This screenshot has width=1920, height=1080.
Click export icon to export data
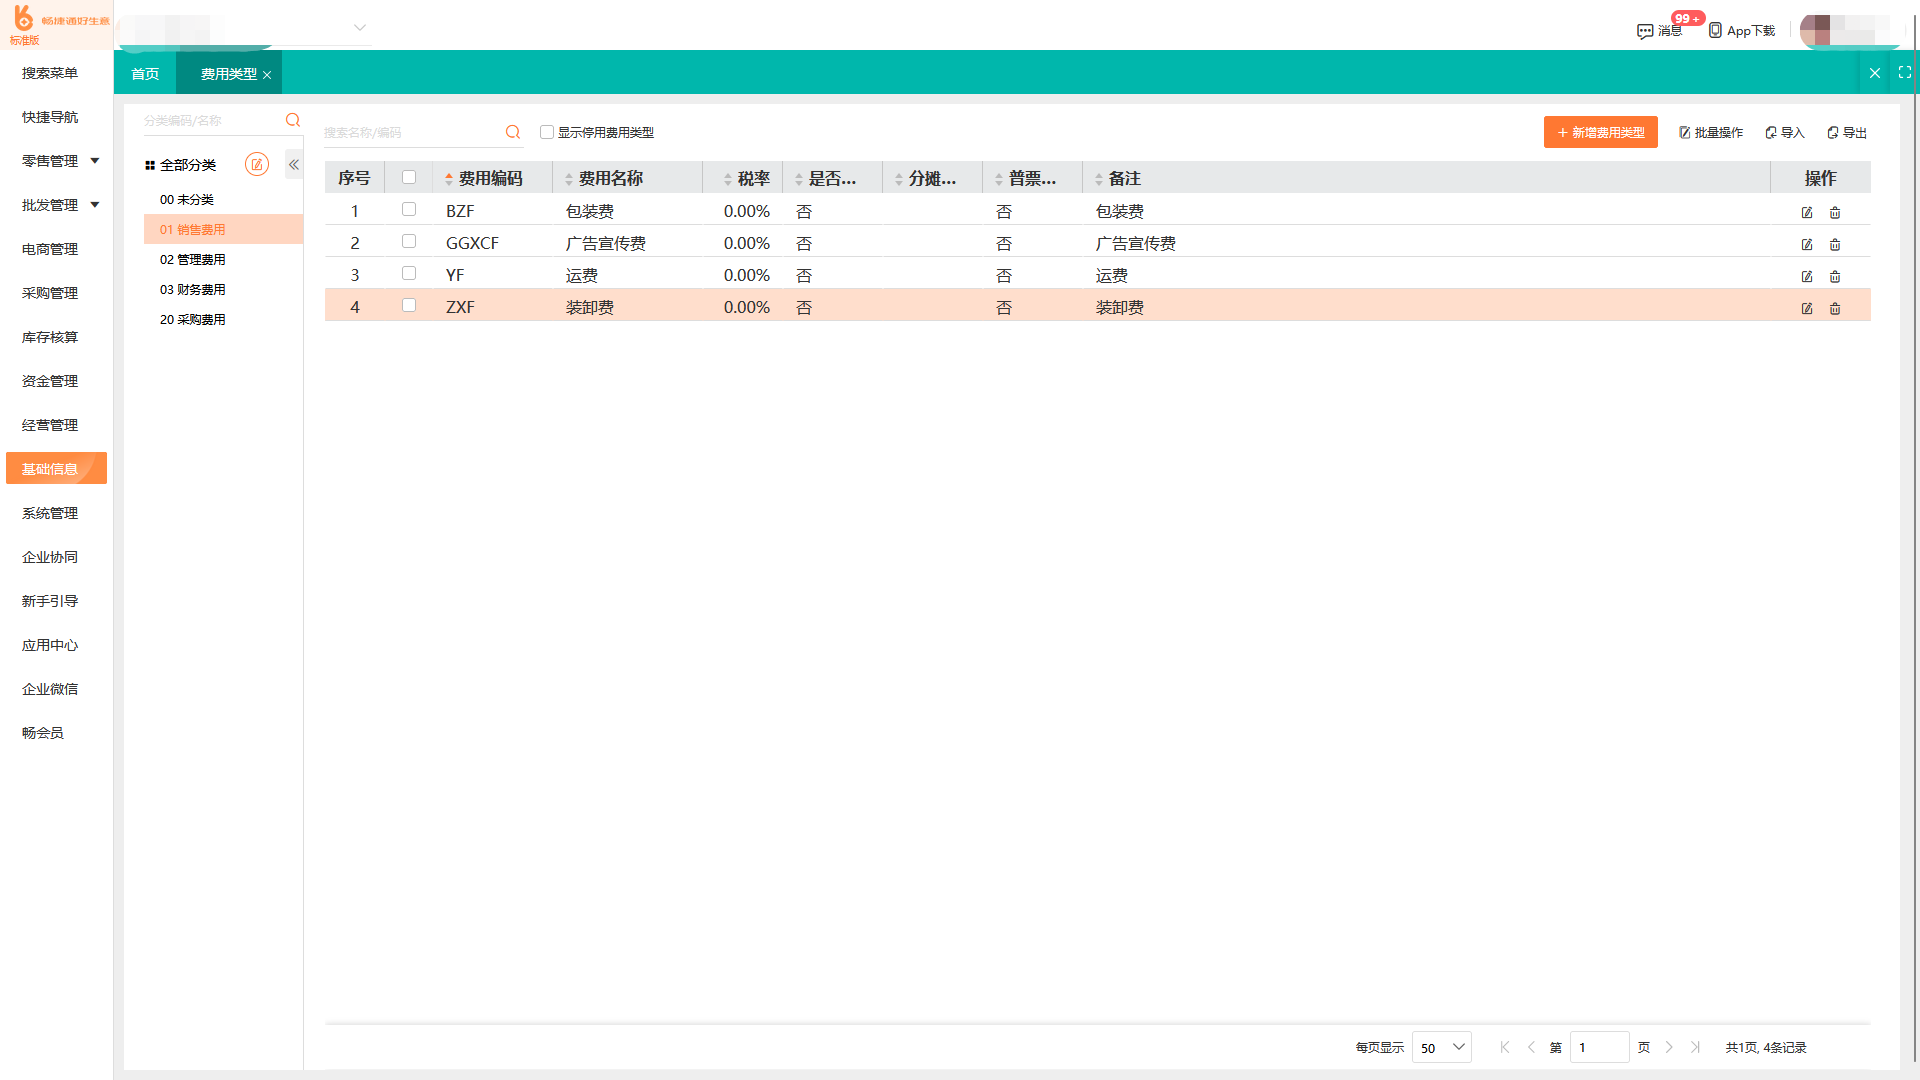coord(1846,131)
